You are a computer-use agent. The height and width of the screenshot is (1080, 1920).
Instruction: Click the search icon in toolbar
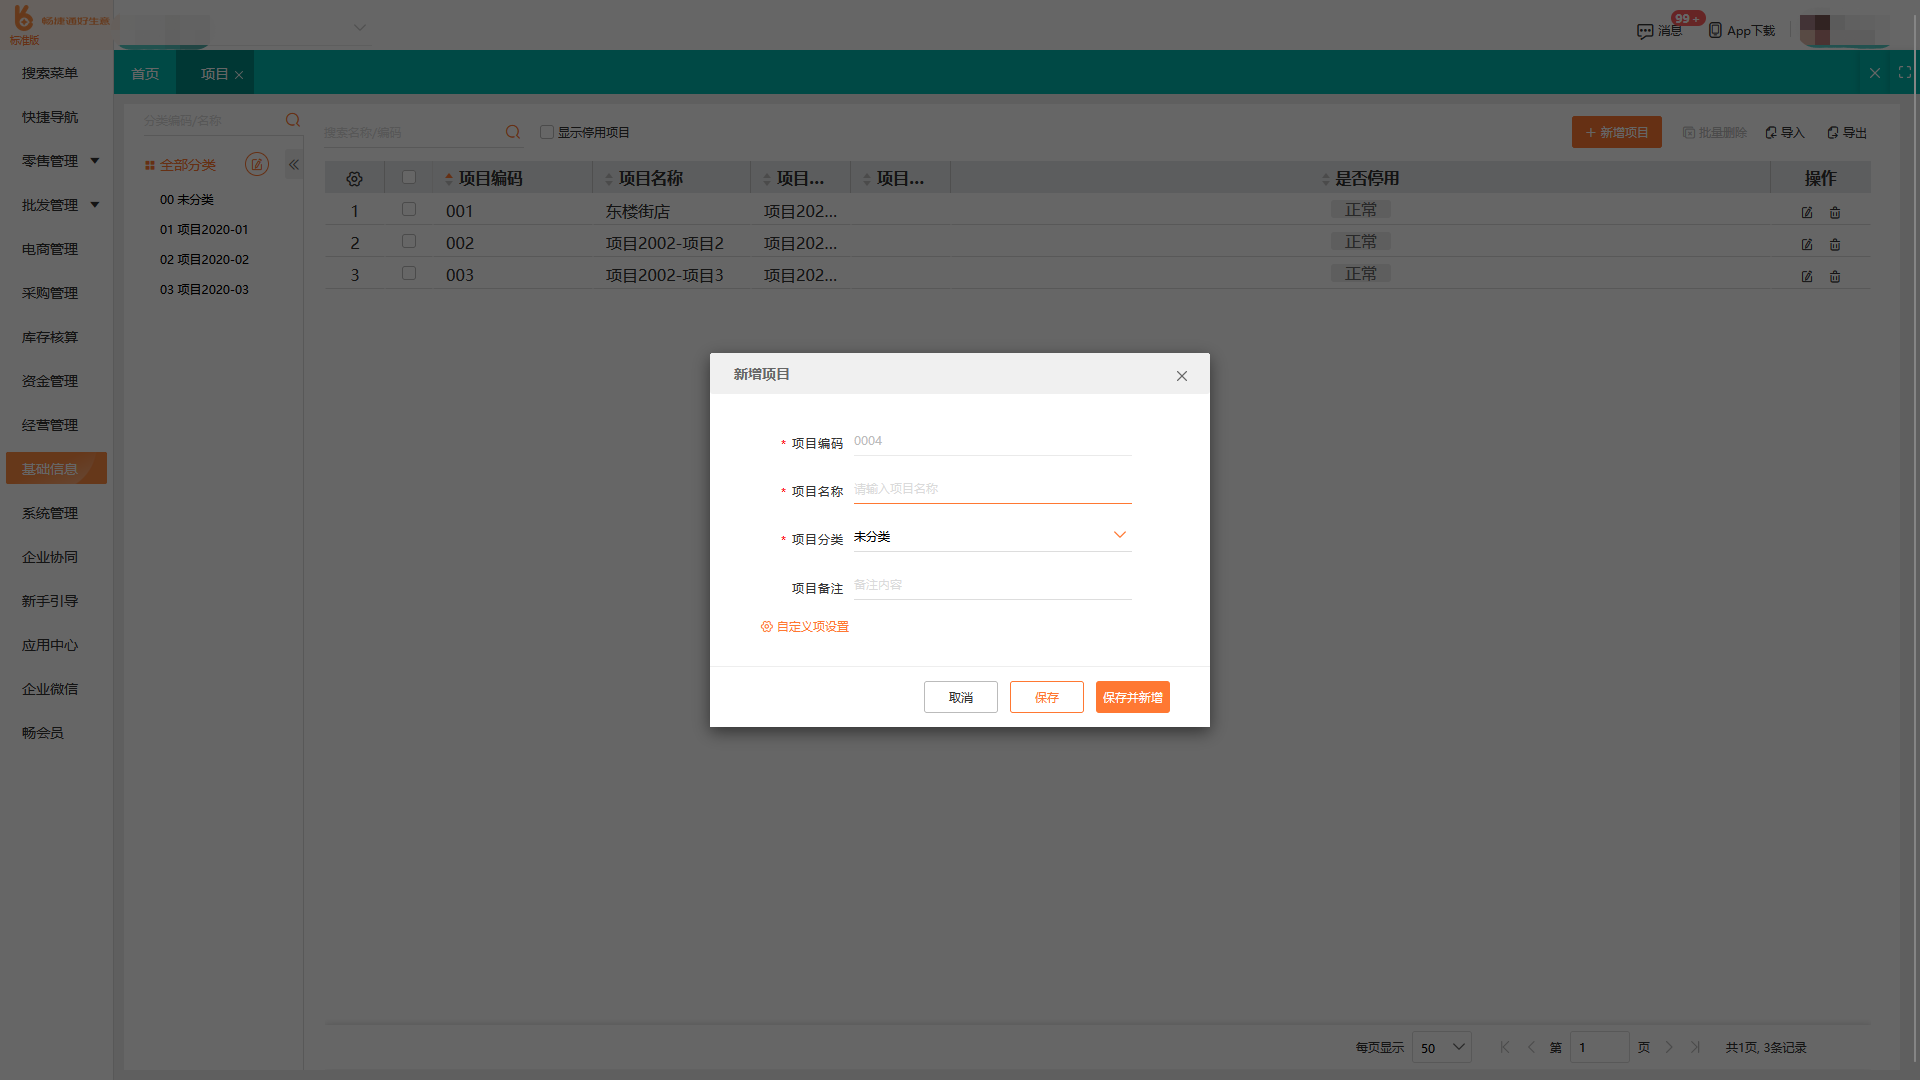[513, 132]
